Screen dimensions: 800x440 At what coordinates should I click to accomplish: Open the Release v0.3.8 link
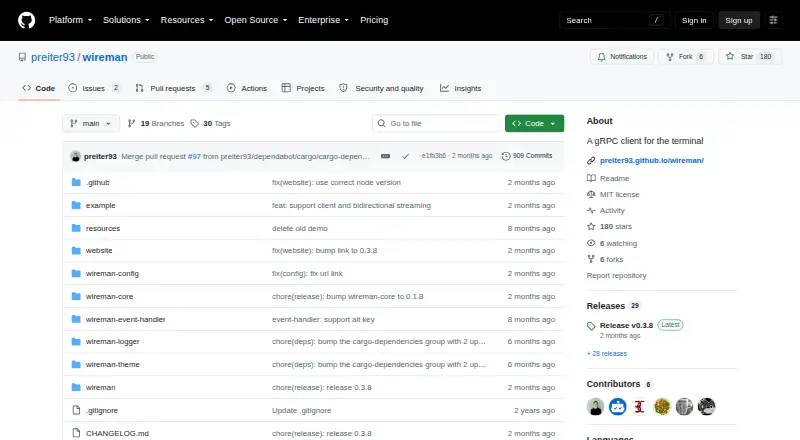pos(626,325)
